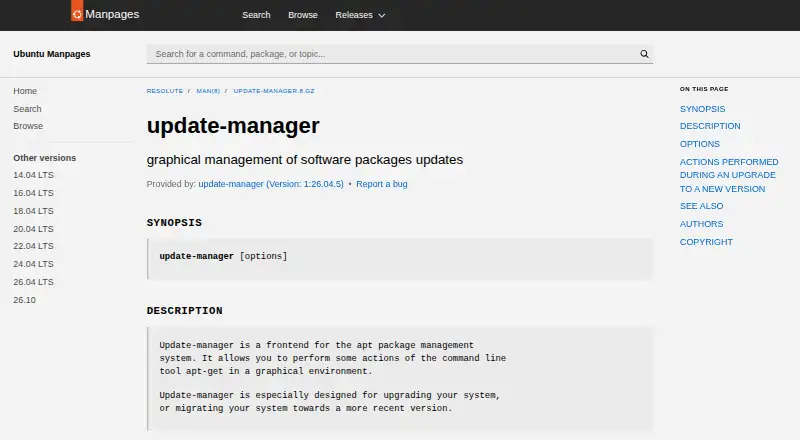Open the 16.04 LTS version
This screenshot has height=440, width=800.
(x=33, y=193)
